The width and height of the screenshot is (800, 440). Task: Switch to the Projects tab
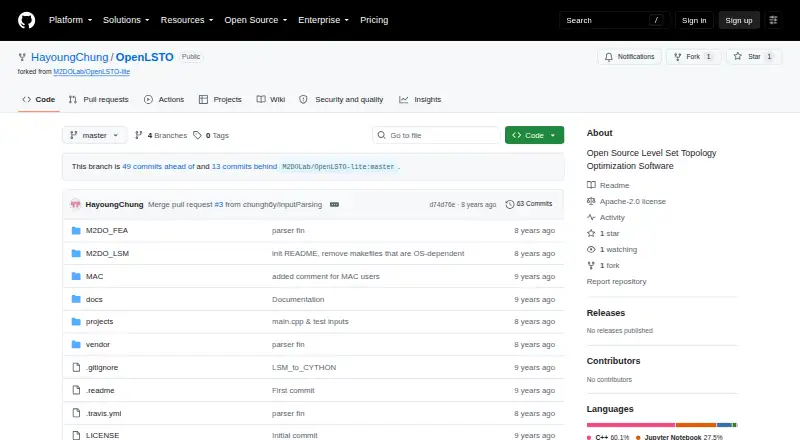pos(220,100)
